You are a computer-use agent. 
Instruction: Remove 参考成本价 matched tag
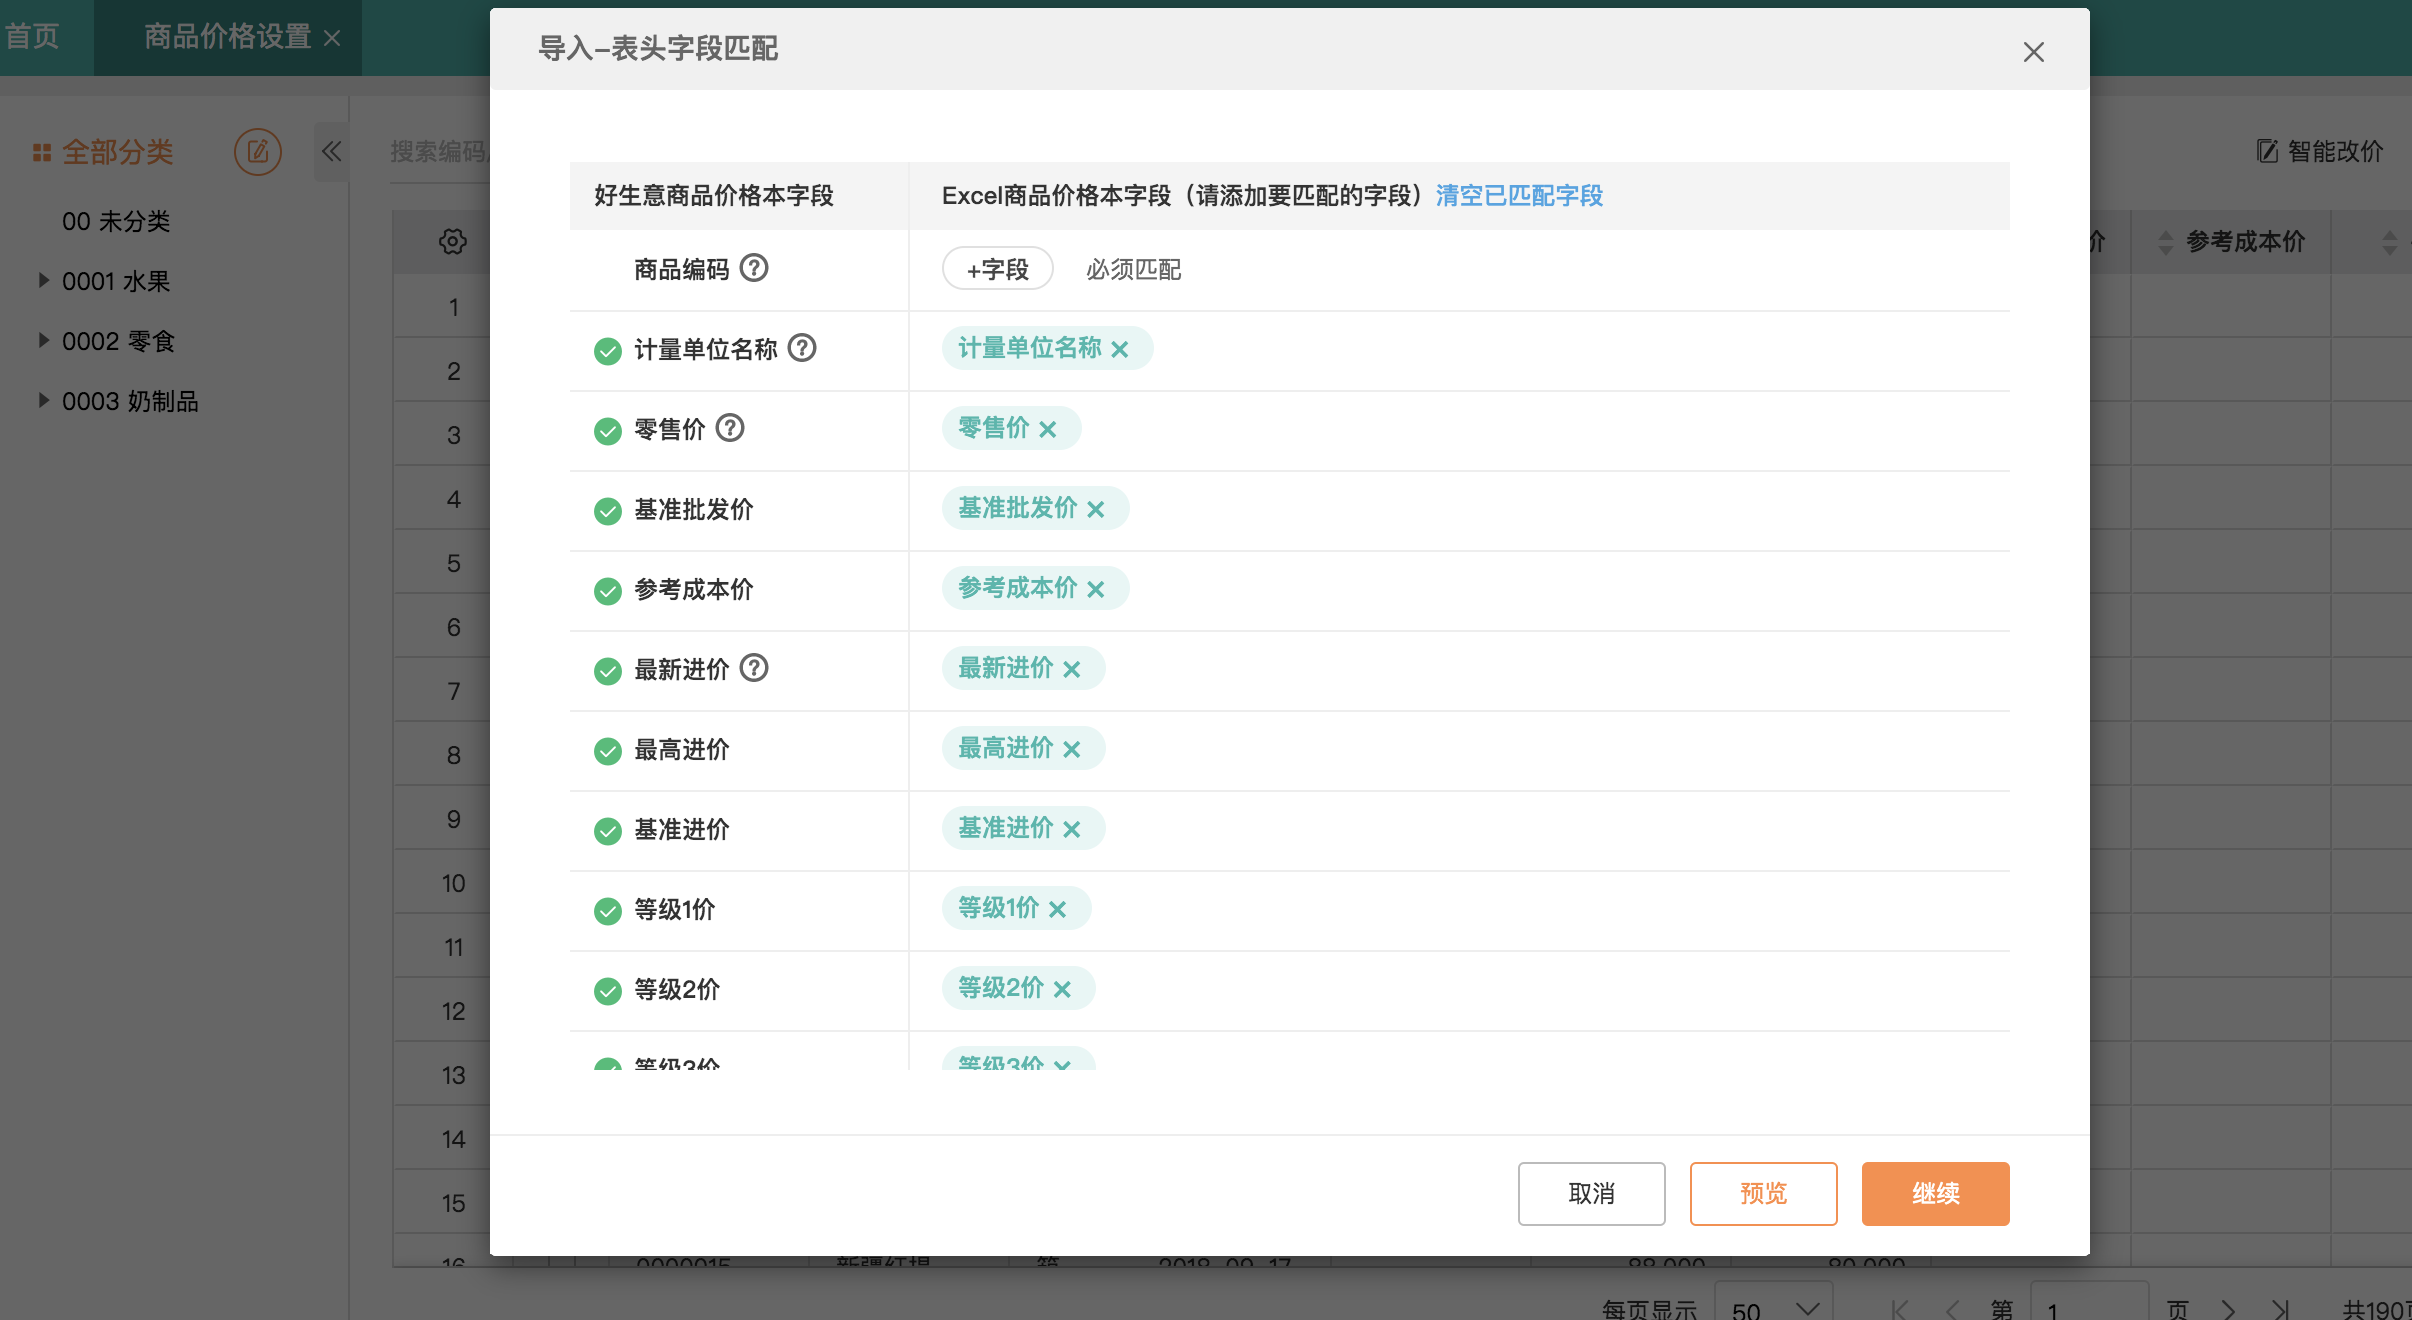[1099, 588]
